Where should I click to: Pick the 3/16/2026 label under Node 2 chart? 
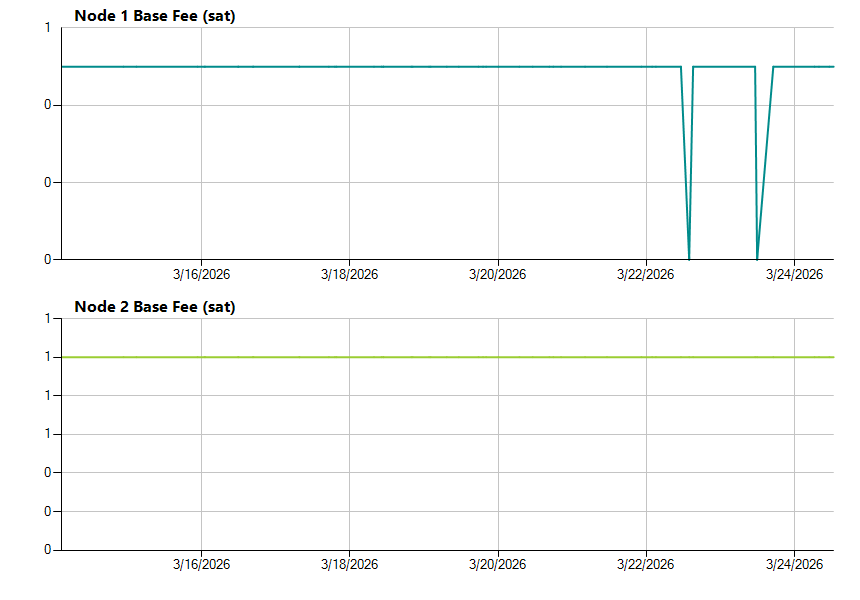pos(202,565)
